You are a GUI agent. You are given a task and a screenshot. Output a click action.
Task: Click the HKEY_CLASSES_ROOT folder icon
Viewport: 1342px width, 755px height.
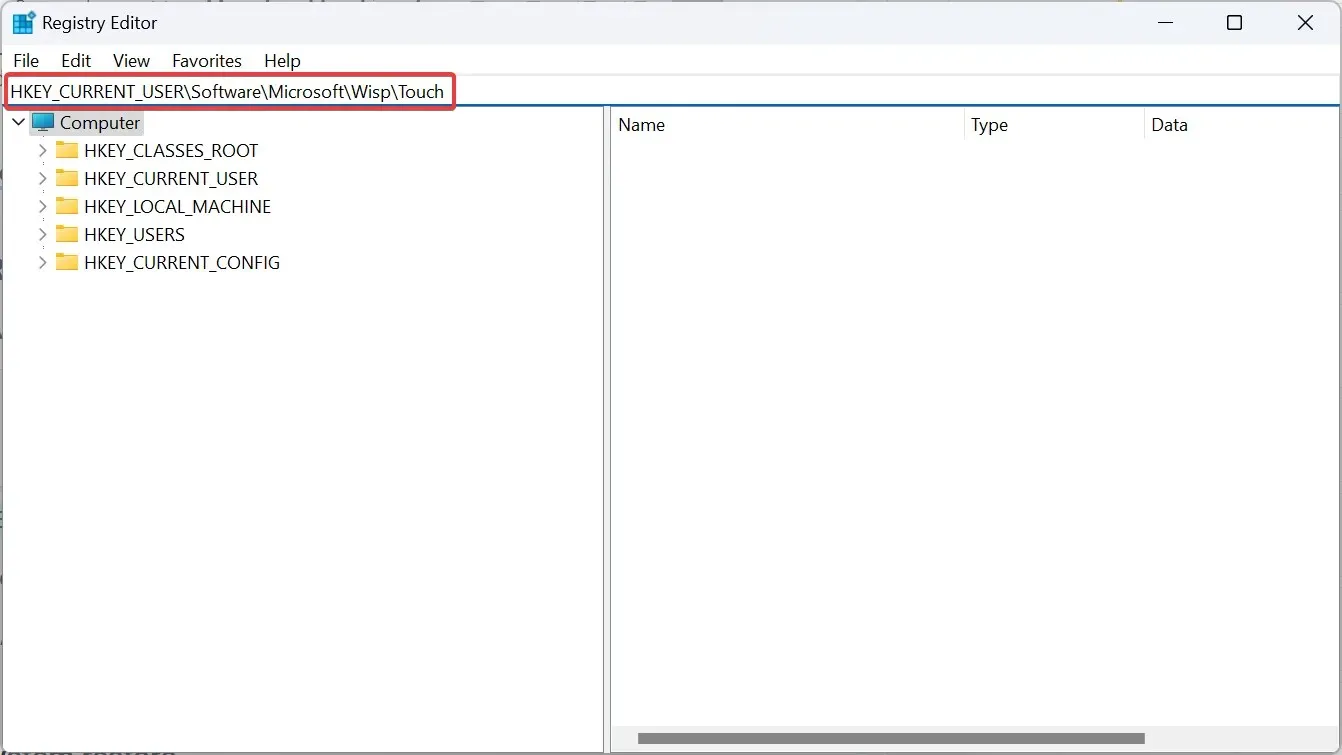point(67,151)
